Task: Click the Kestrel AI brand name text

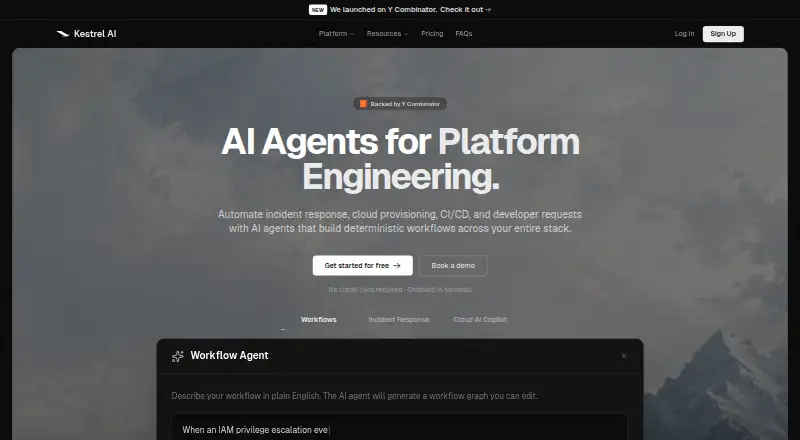Action: (x=95, y=34)
